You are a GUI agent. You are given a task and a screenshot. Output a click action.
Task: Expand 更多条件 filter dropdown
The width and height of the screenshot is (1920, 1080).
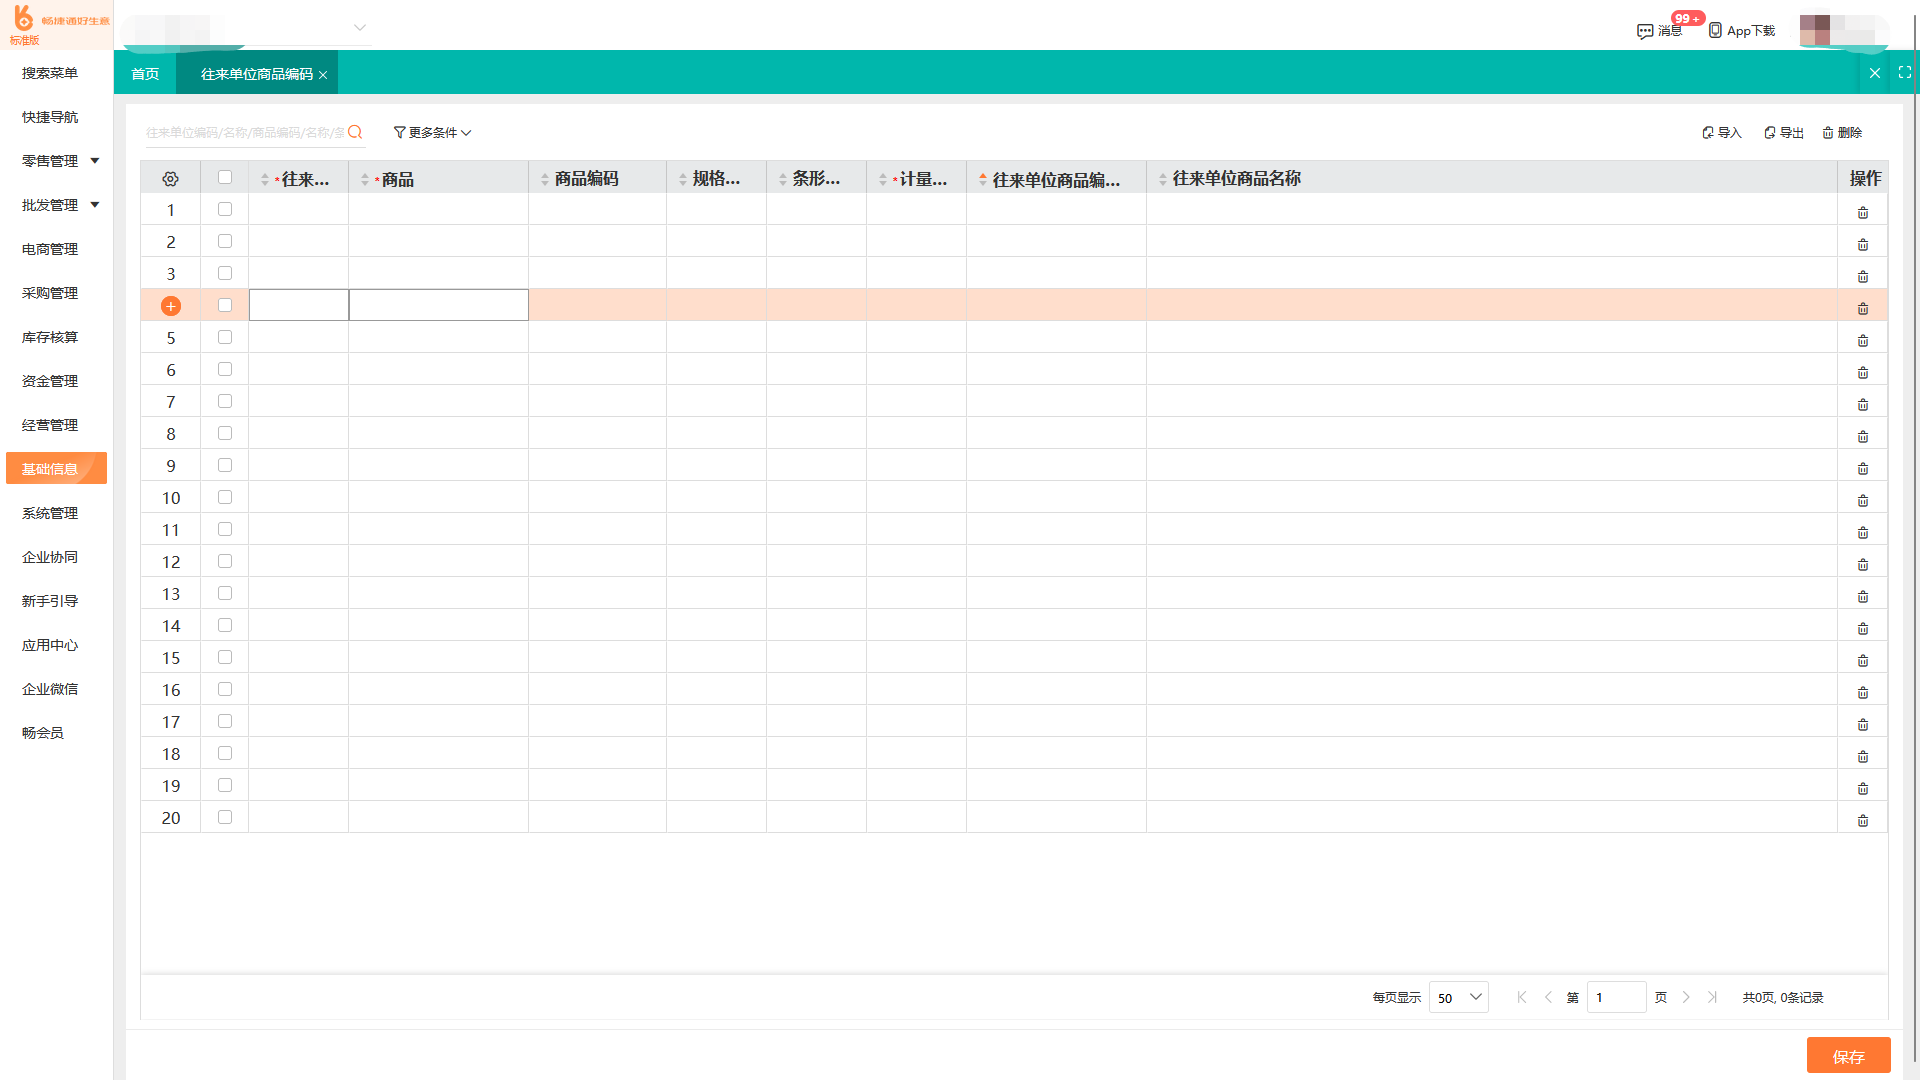(433, 132)
